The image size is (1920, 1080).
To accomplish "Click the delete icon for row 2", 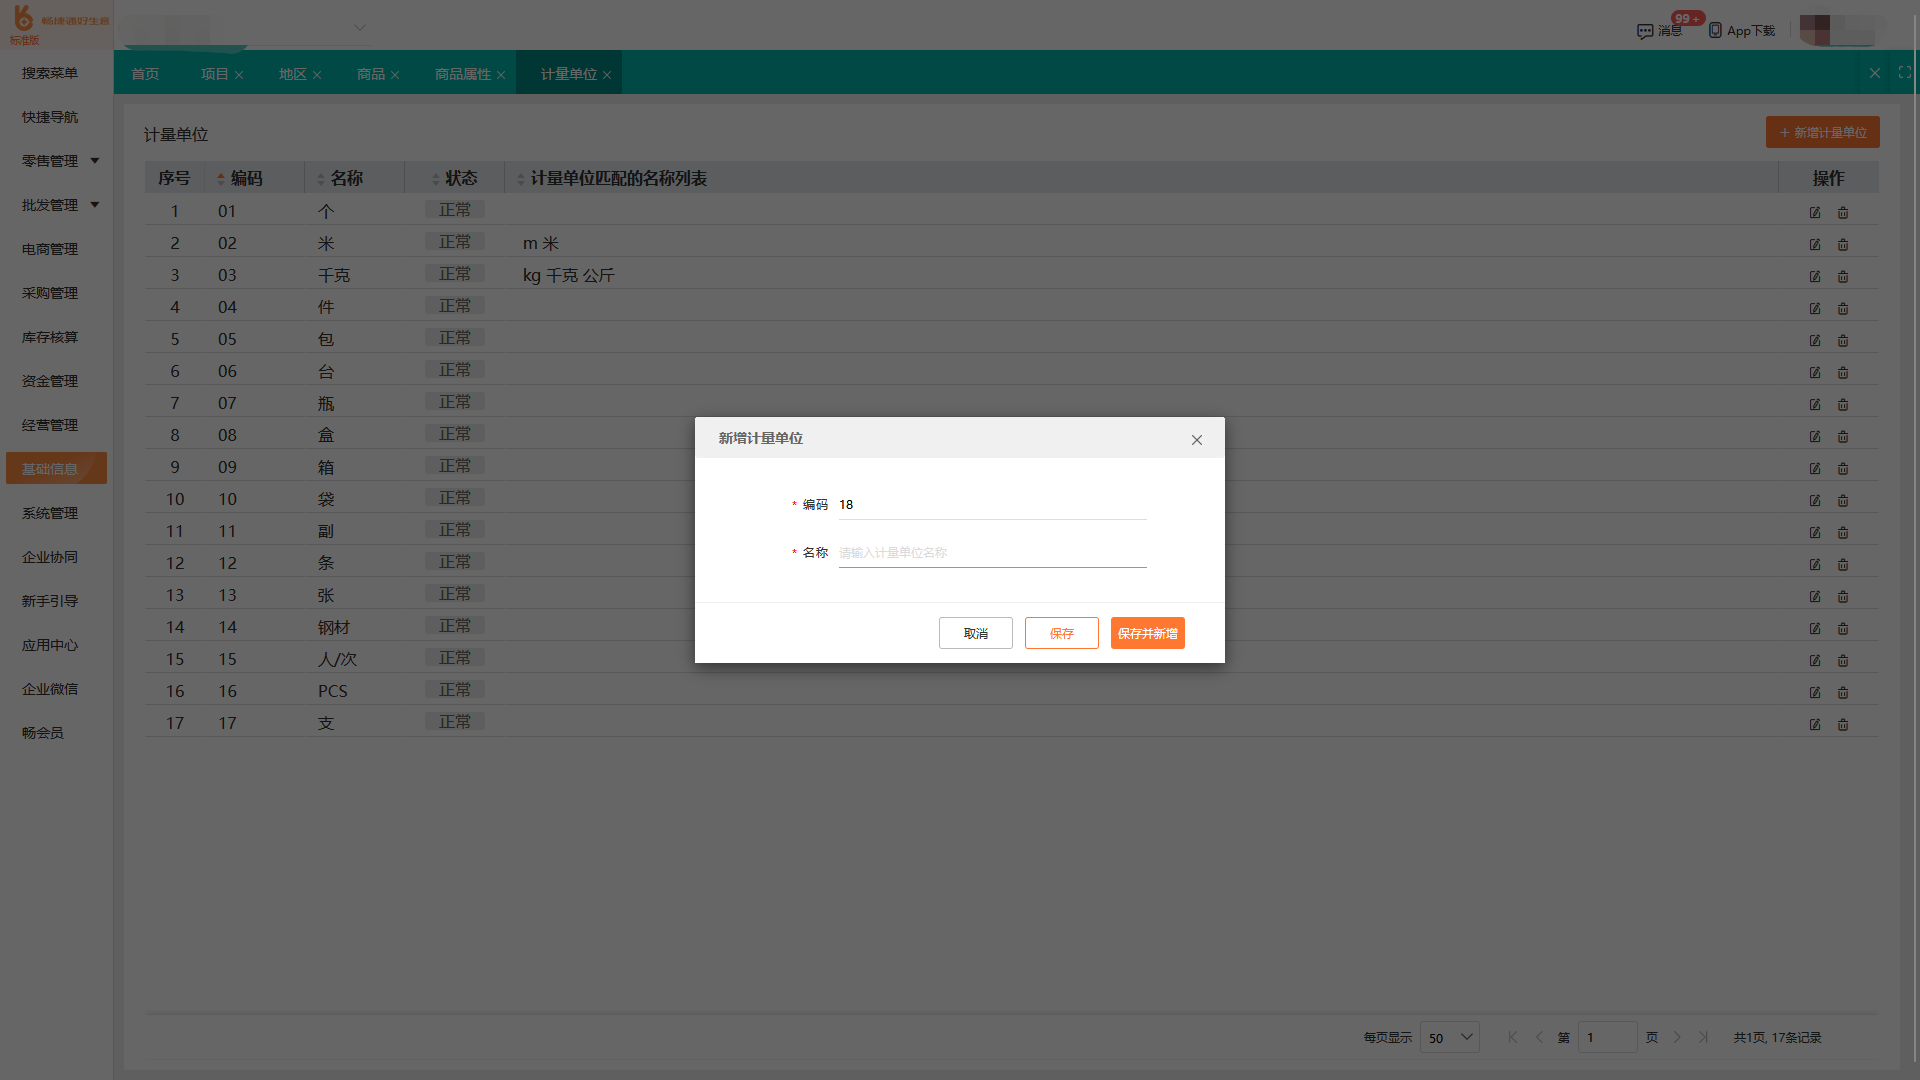I will (x=1844, y=244).
